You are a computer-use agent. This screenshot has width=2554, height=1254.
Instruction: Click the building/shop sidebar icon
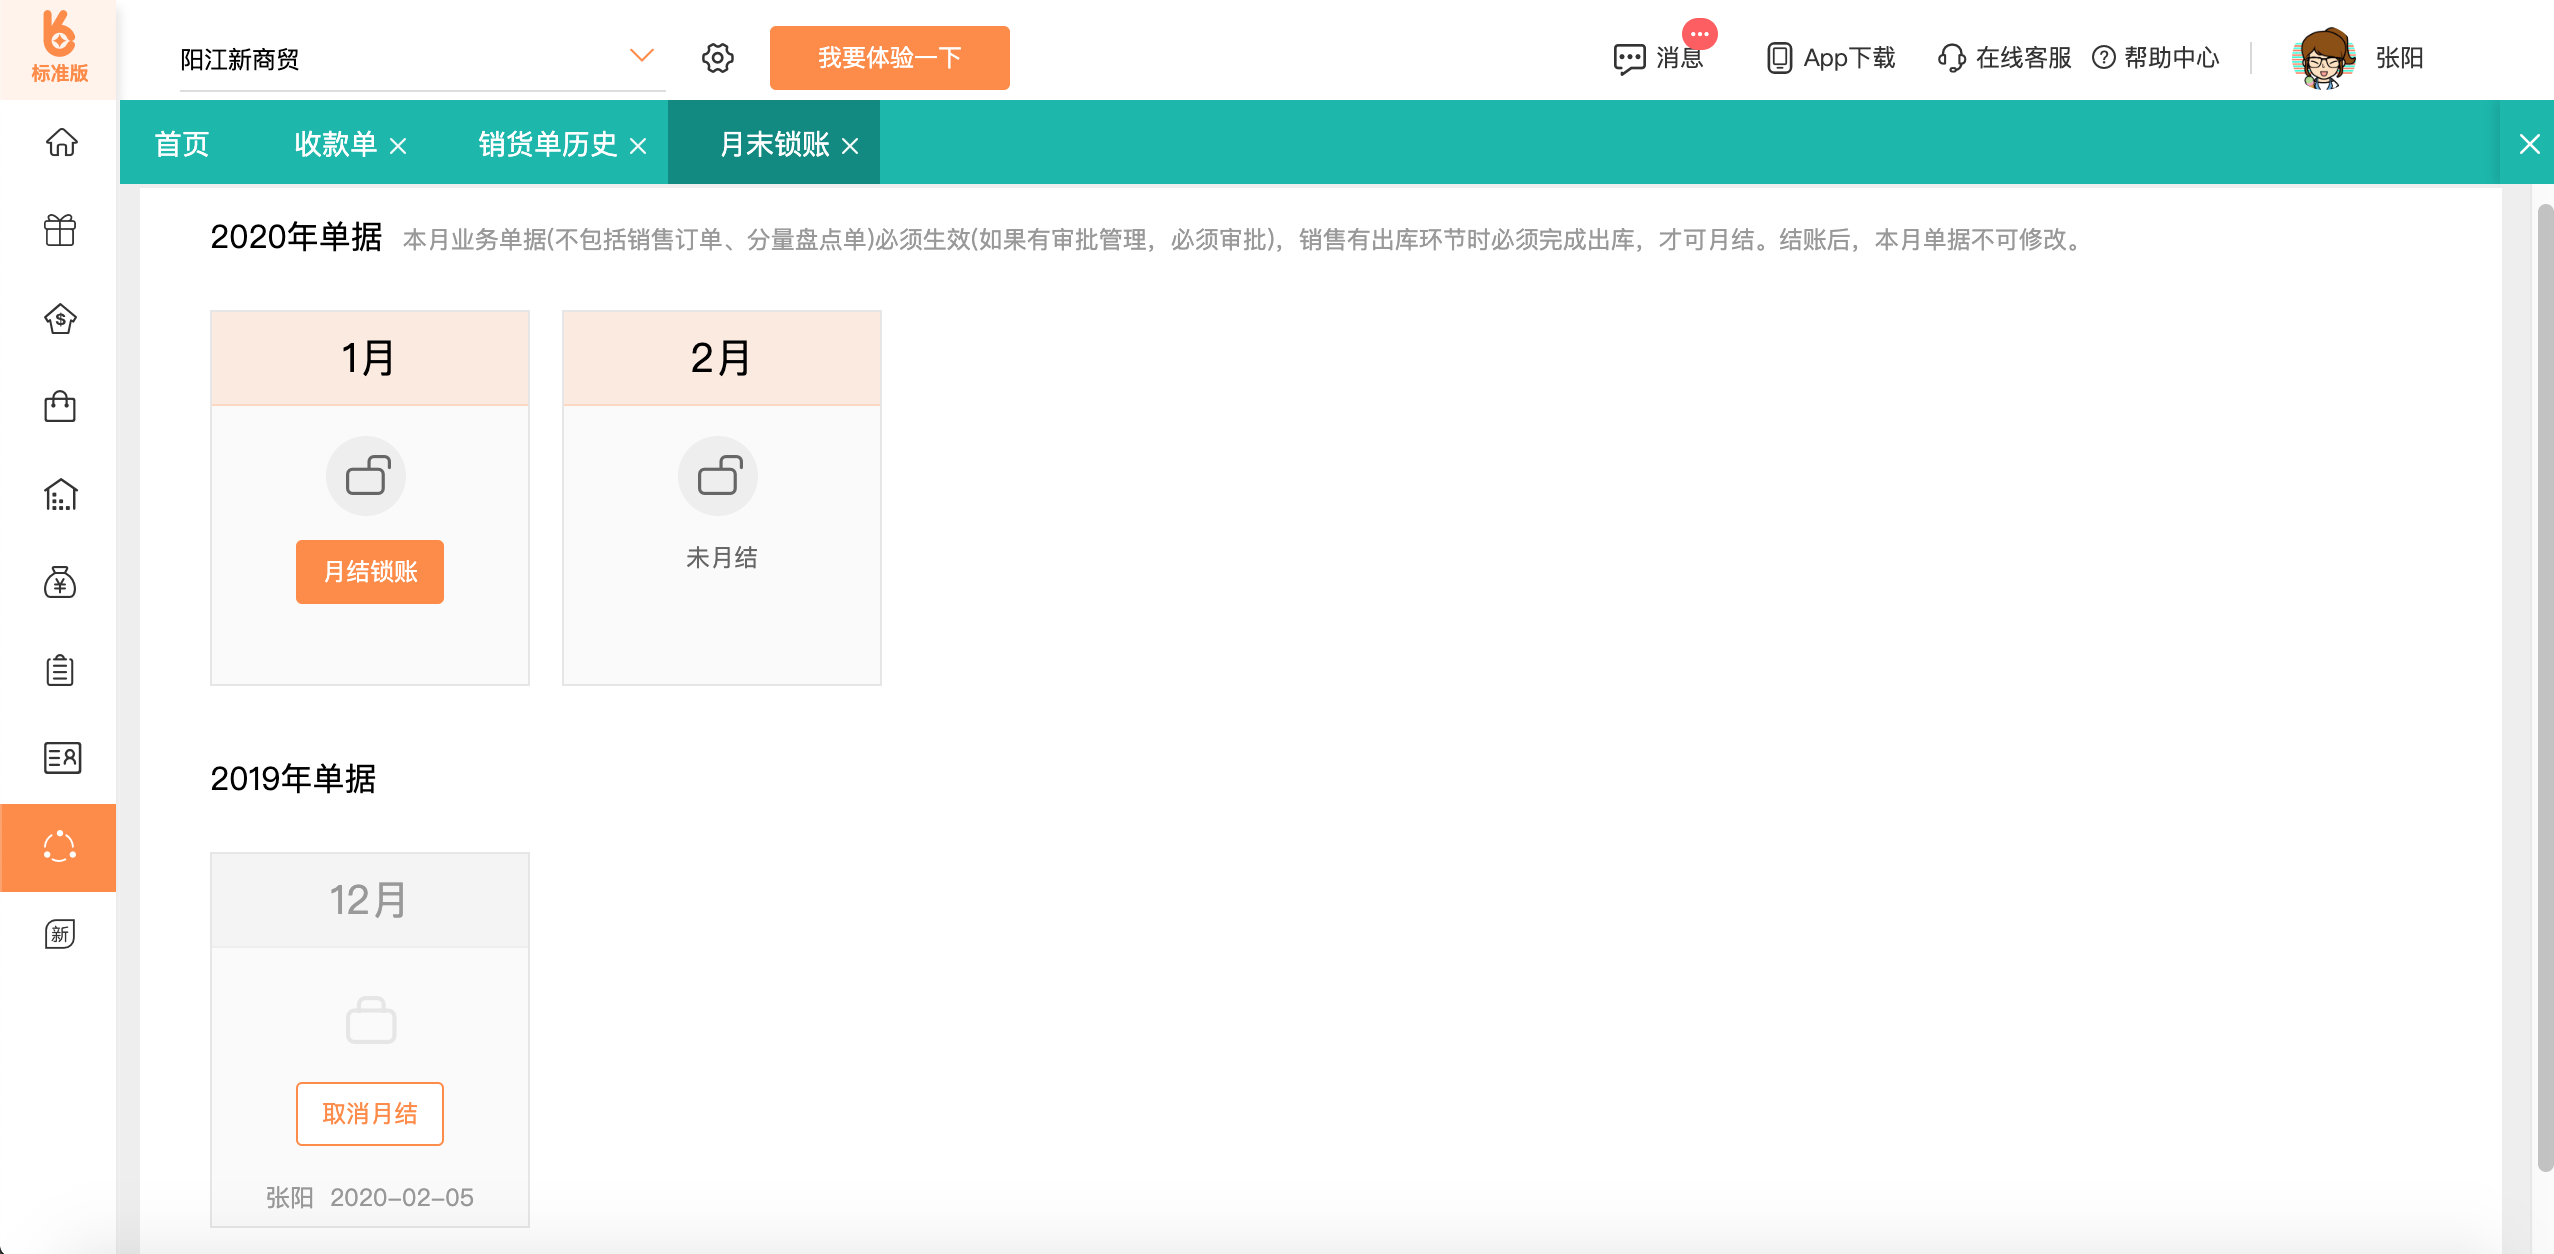[60, 495]
